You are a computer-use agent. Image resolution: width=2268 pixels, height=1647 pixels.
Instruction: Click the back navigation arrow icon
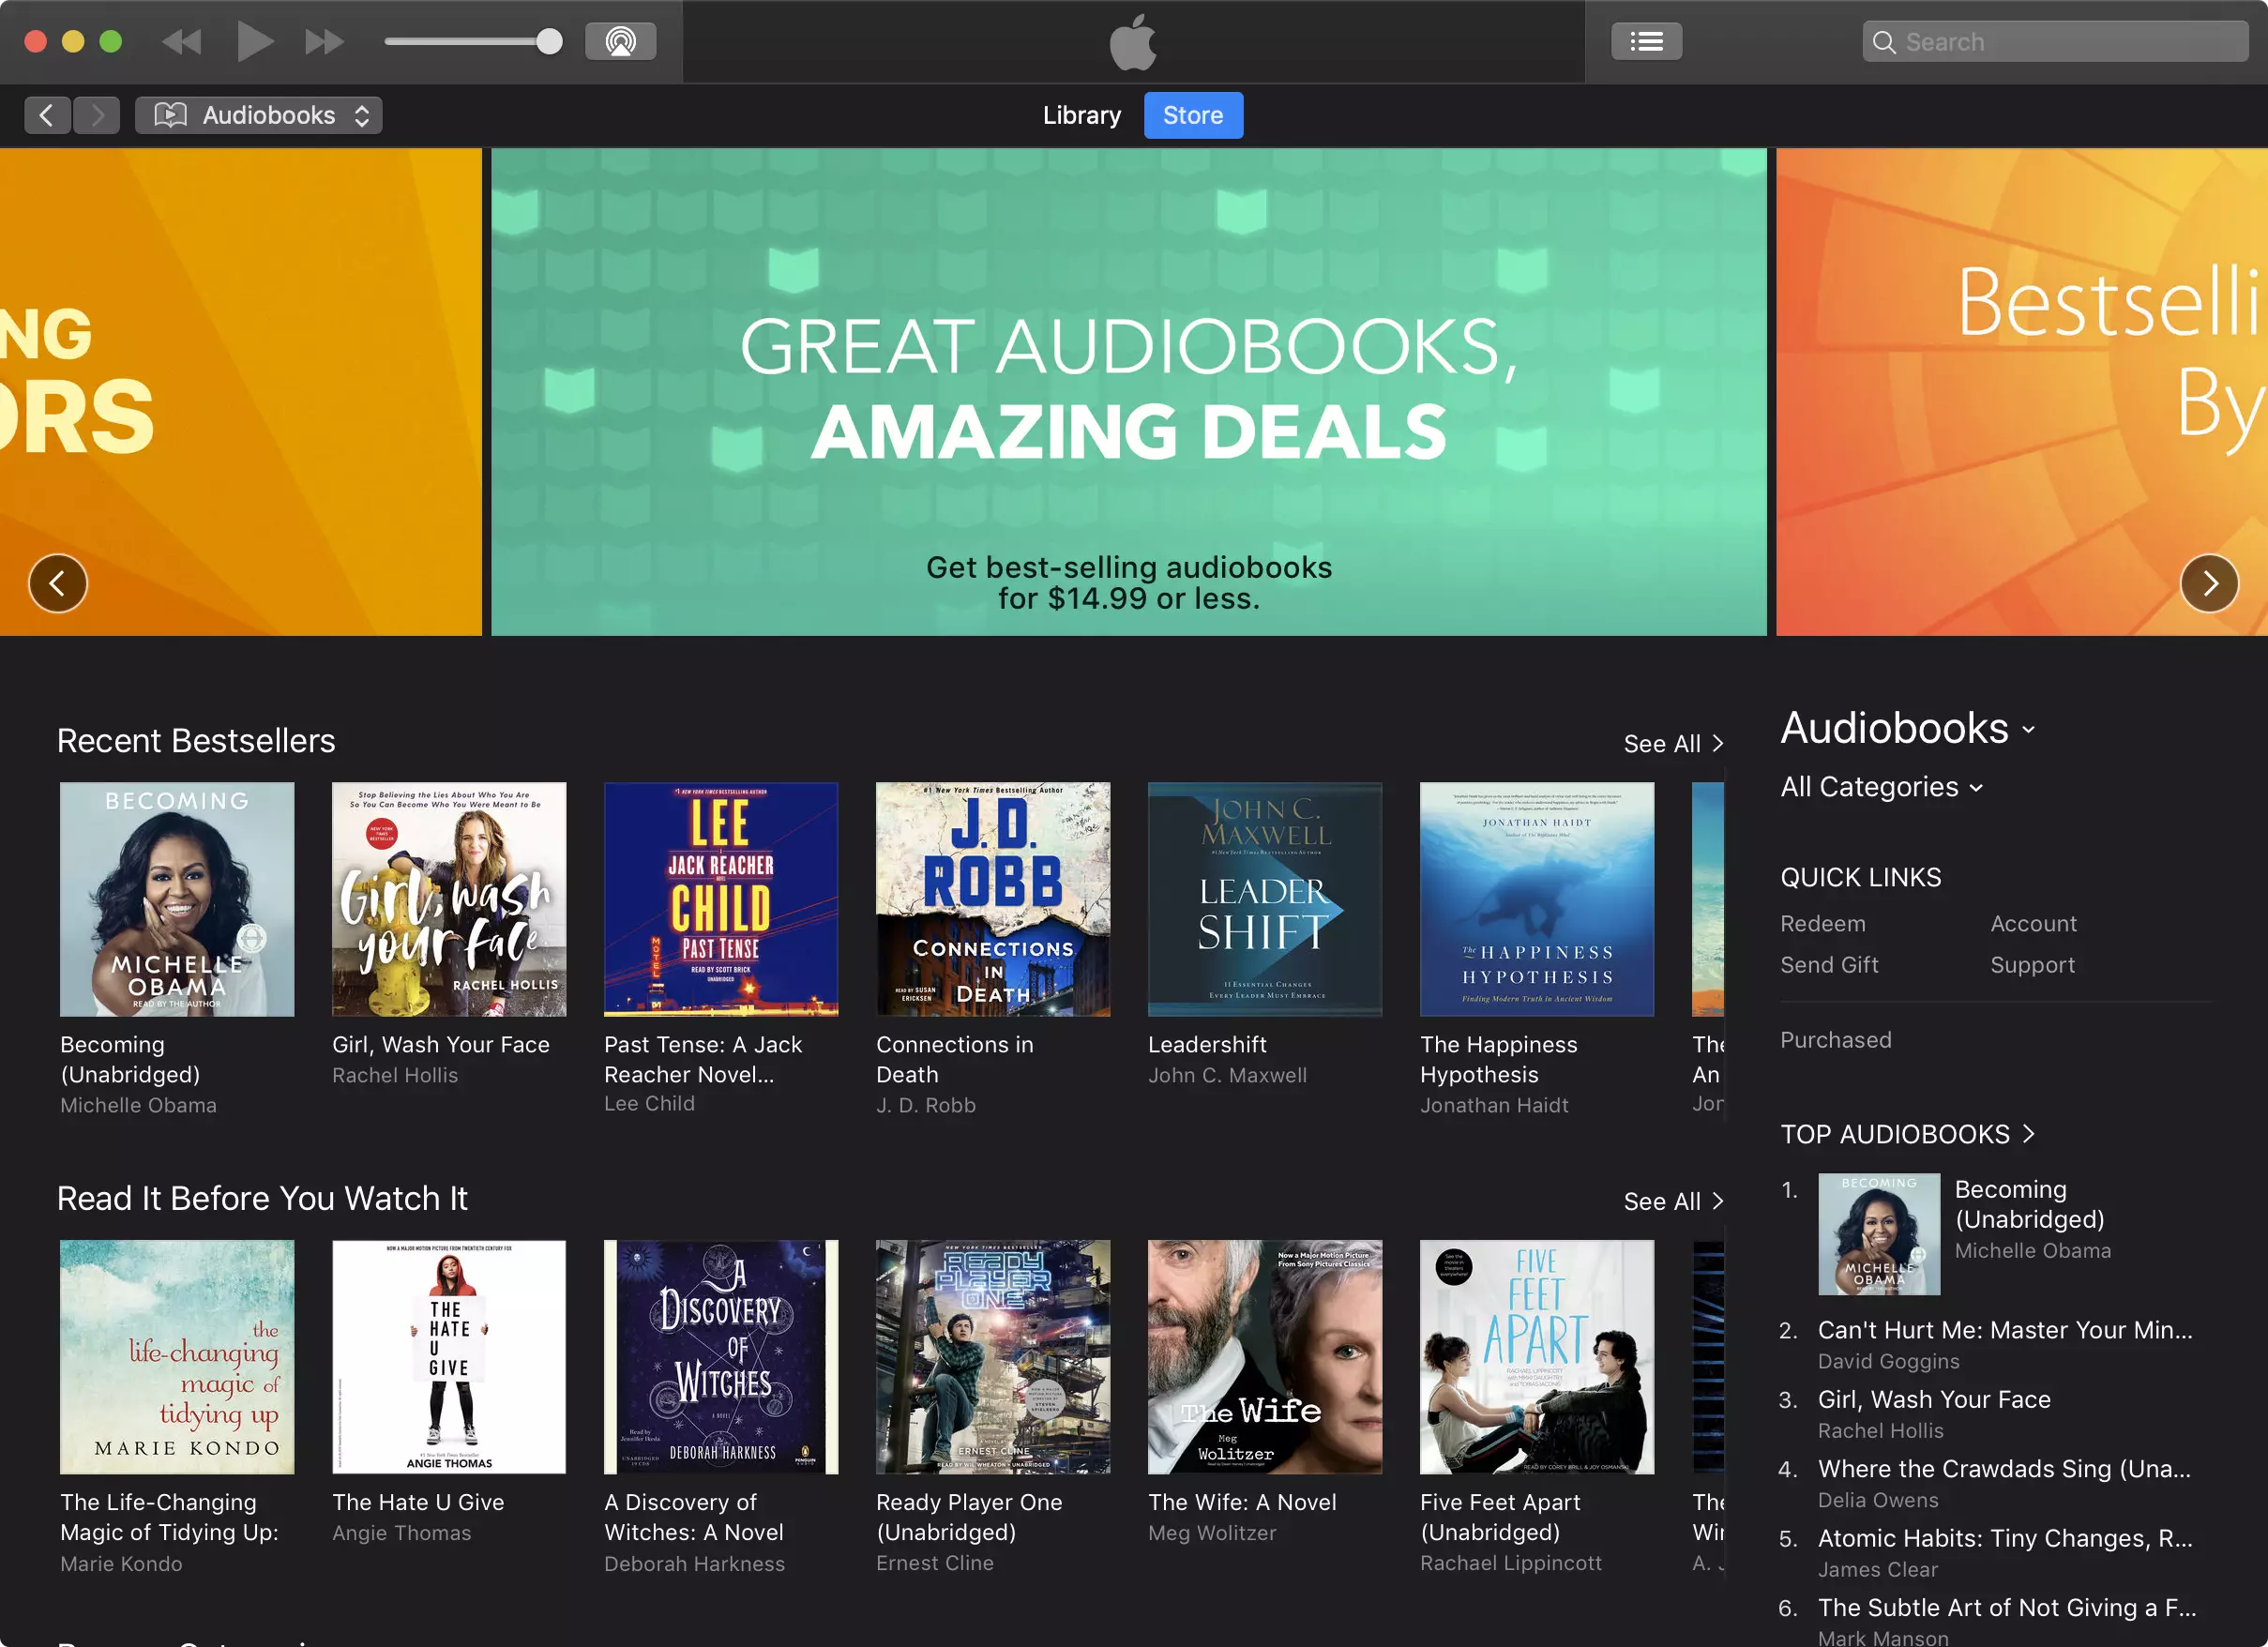(x=46, y=114)
